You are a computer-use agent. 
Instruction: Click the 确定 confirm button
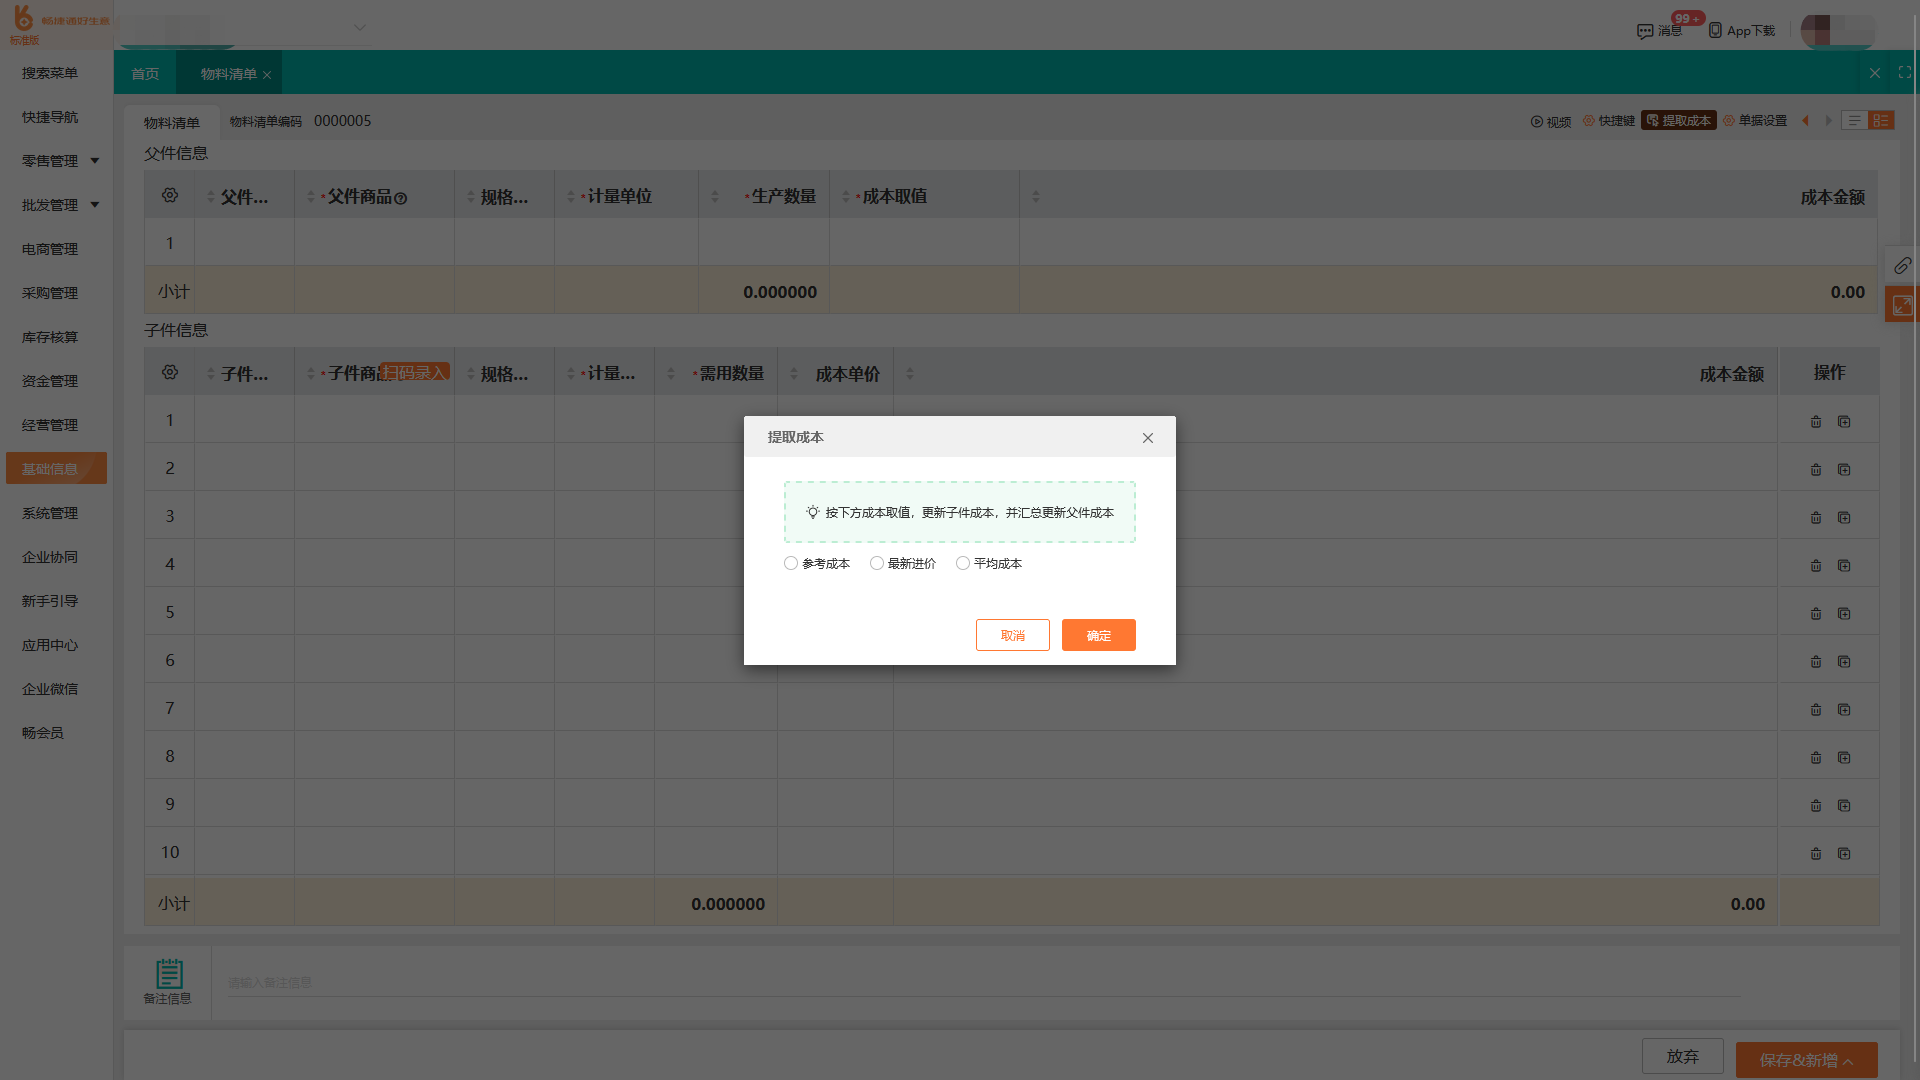click(1097, 634)
